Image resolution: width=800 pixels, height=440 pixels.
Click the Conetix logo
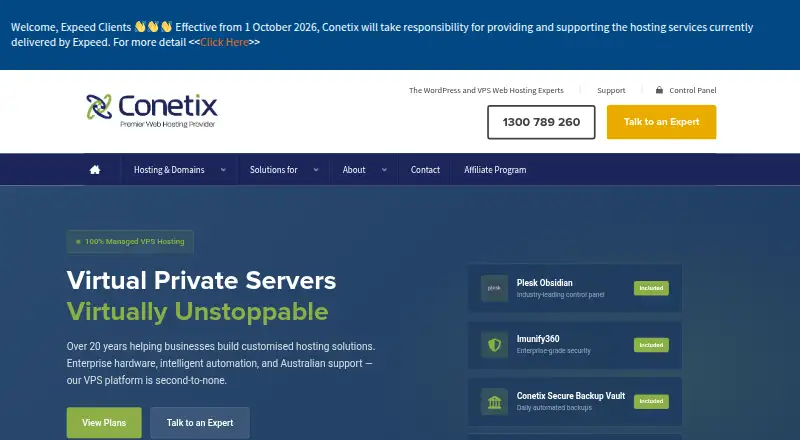coord(152,110)
